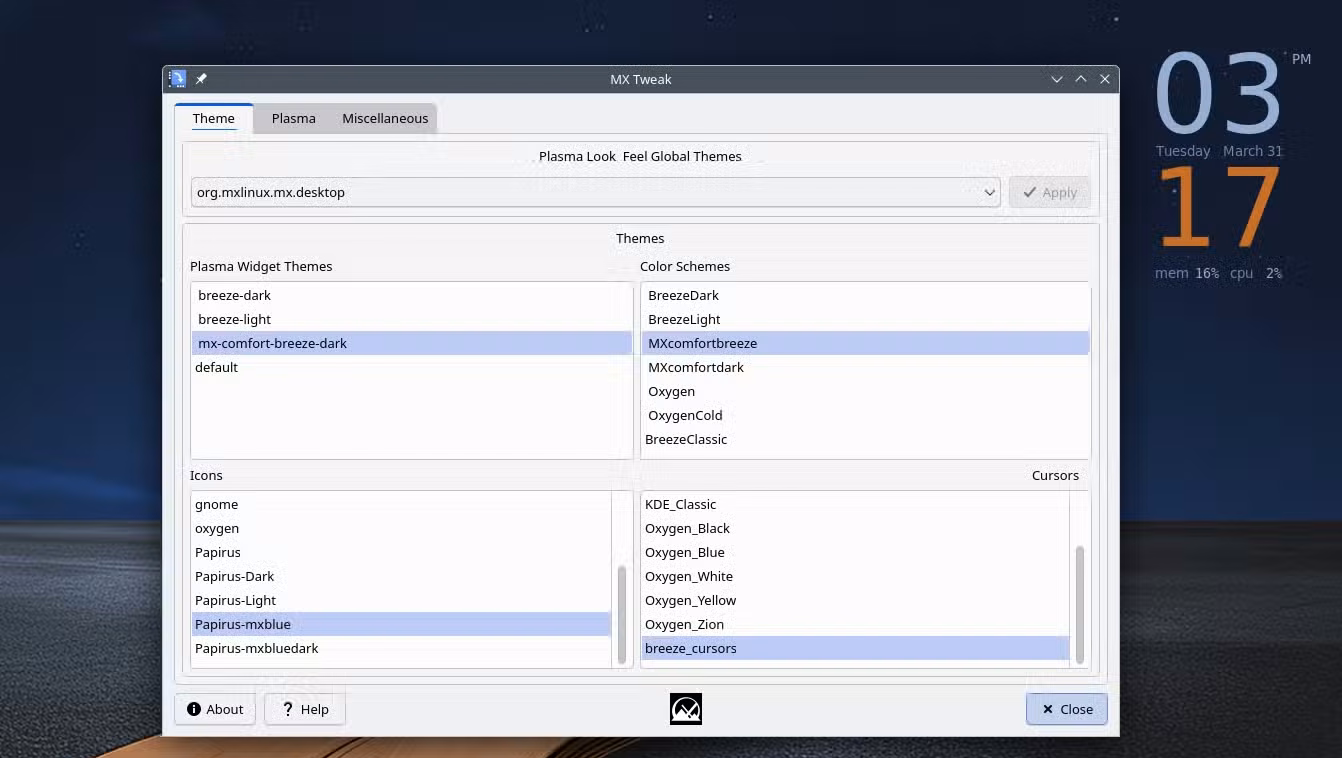Pick Oxygen_Blue cursor theme

(855, 552)
